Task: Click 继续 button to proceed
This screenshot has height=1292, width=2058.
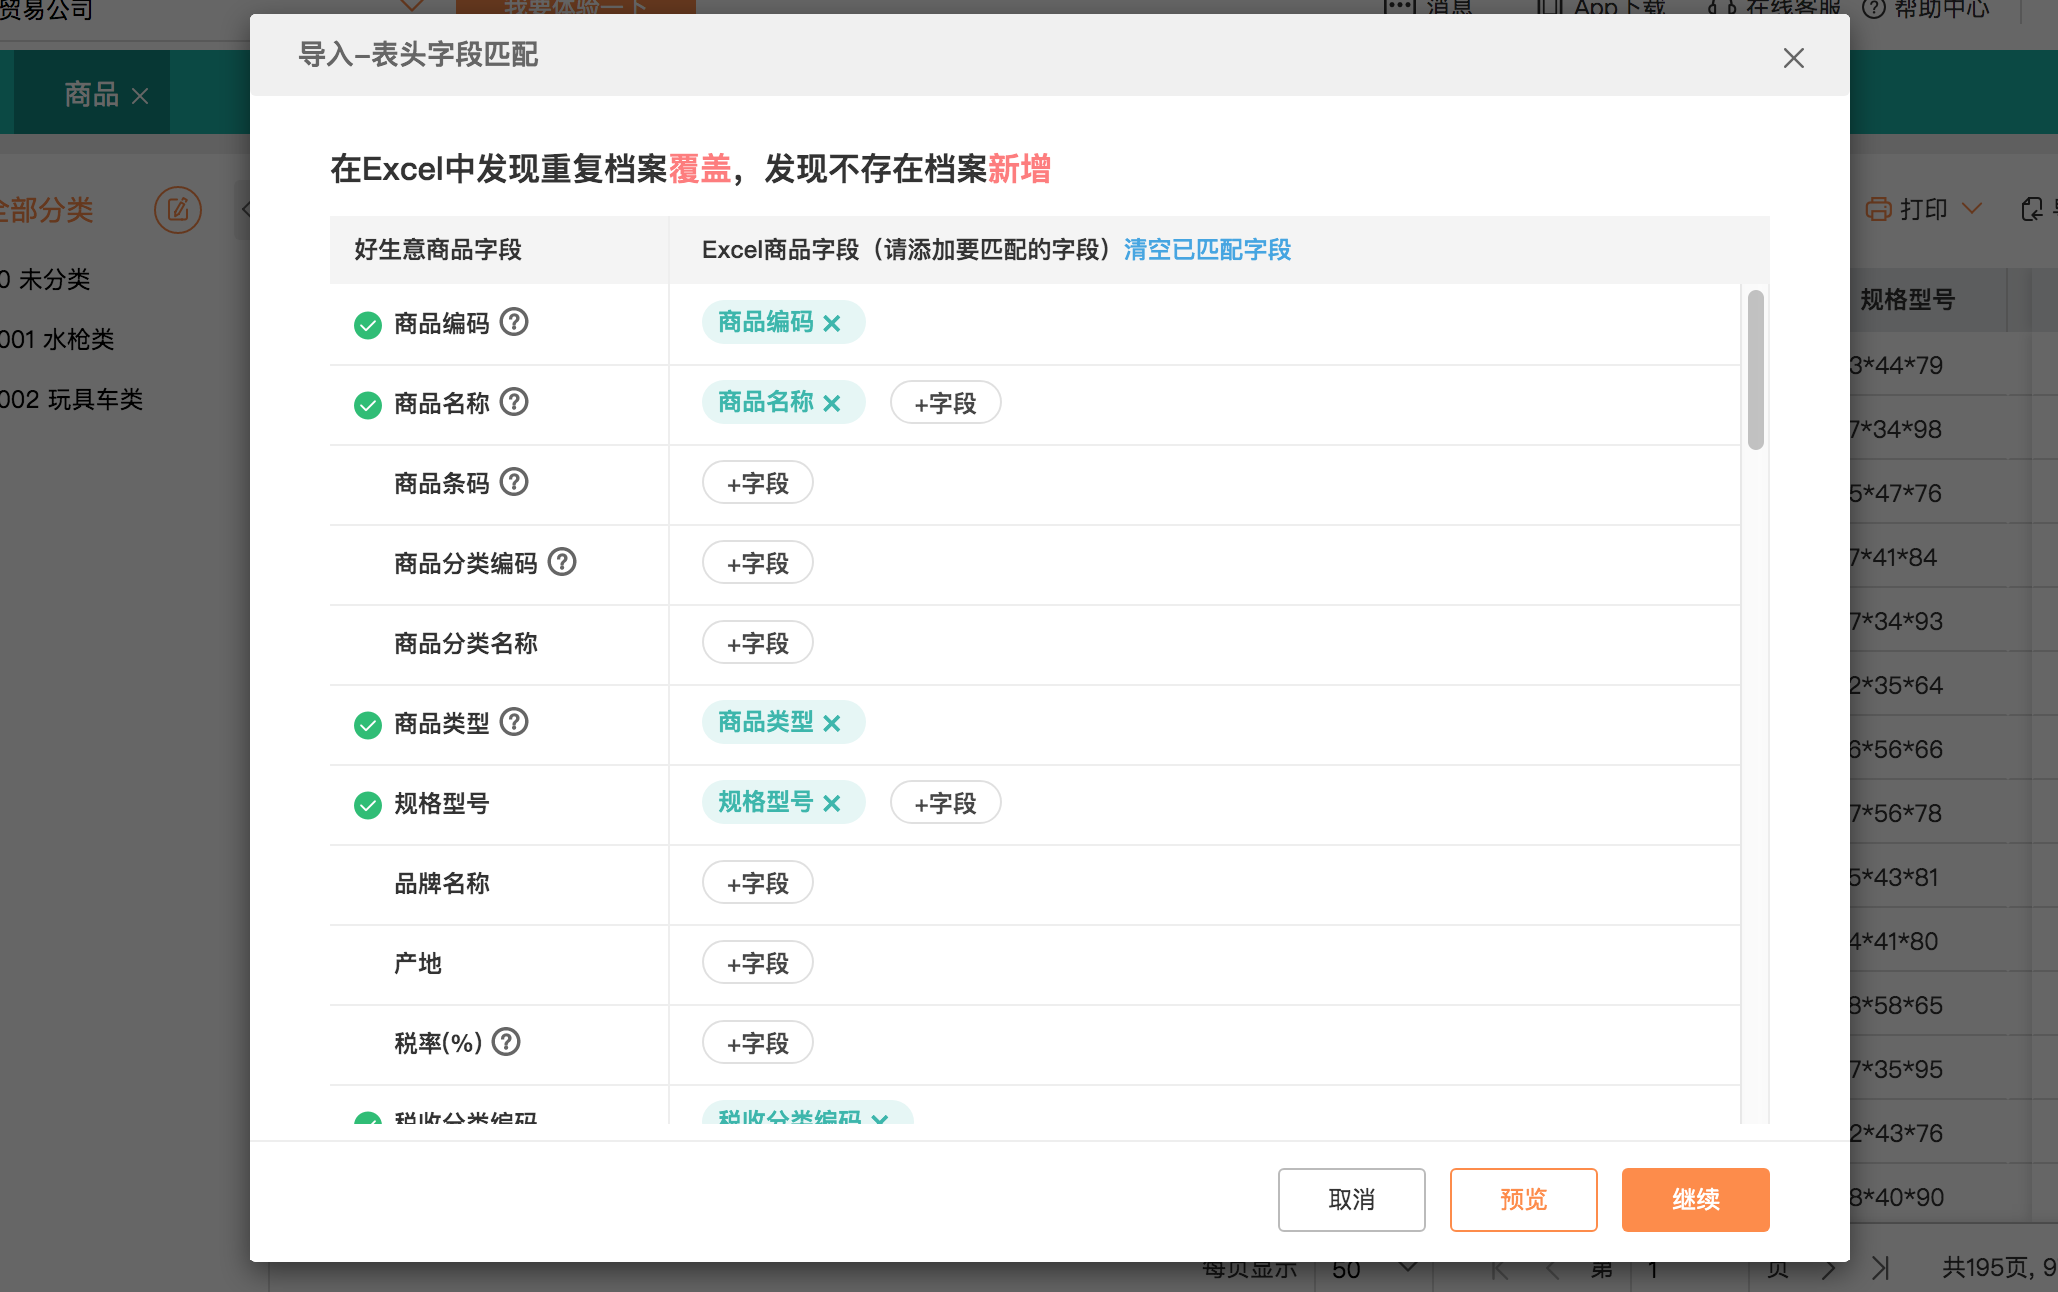Action: tap(1696, 1198)
